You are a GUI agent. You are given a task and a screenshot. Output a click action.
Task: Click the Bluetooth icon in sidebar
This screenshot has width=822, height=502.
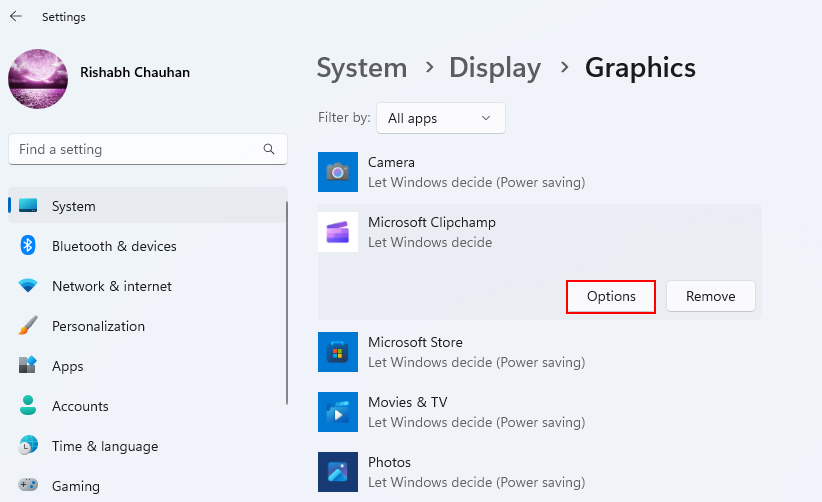[28, 245]
